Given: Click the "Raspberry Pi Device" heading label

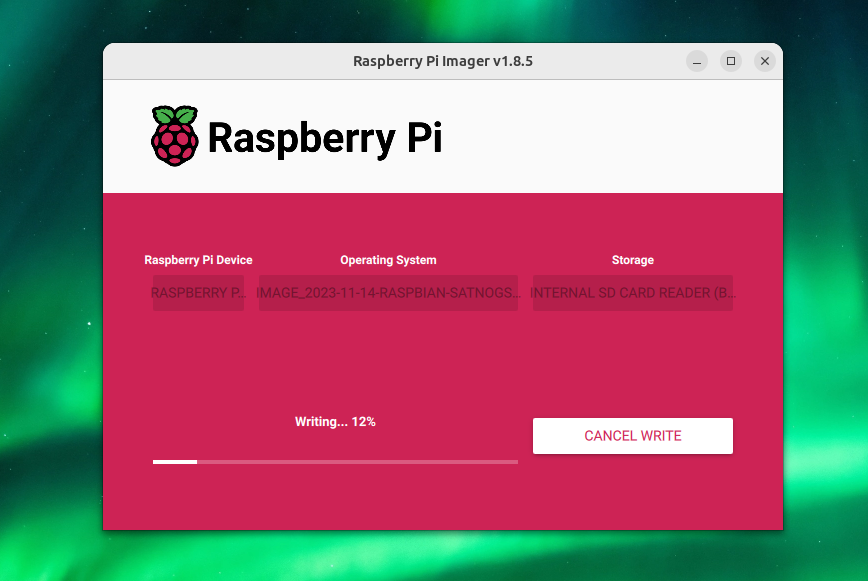Looking at the screenshot, I should 198,260.
